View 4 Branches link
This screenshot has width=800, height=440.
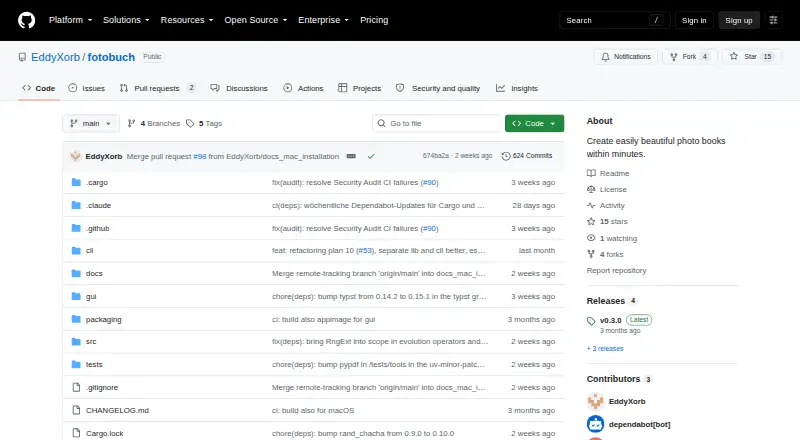(x=154, y=124)
